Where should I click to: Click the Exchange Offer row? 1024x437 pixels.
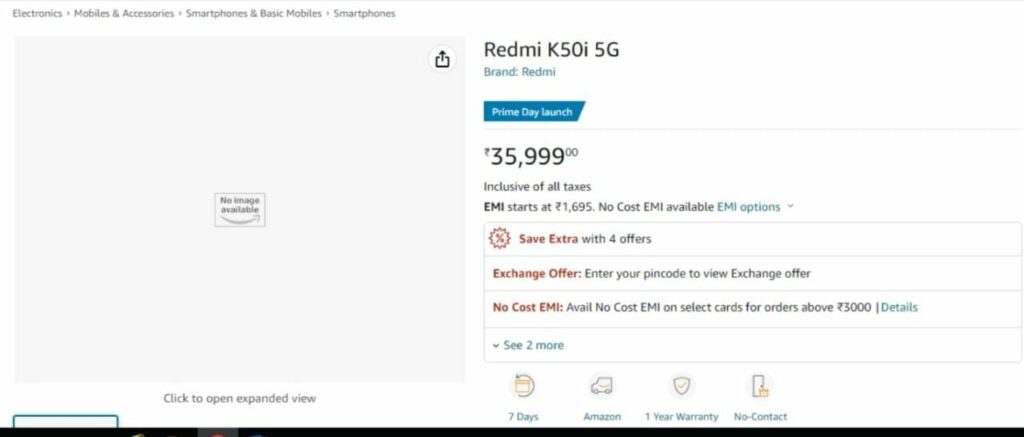pyautogui.click(x=752, y=273)
